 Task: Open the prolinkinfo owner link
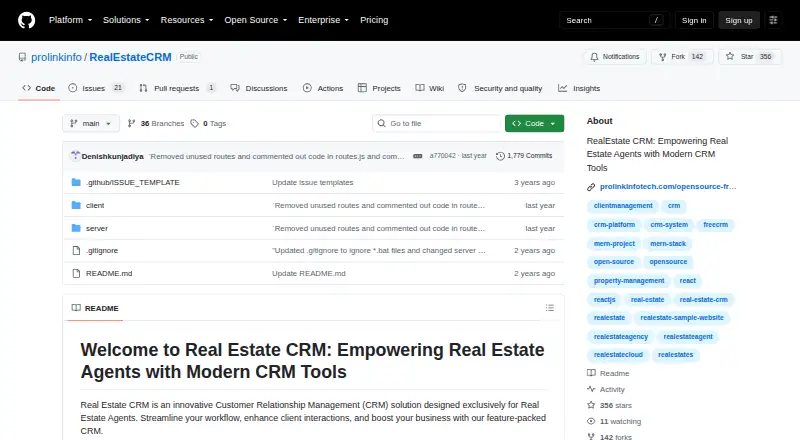pyautogui.click(x=56, y=57)
